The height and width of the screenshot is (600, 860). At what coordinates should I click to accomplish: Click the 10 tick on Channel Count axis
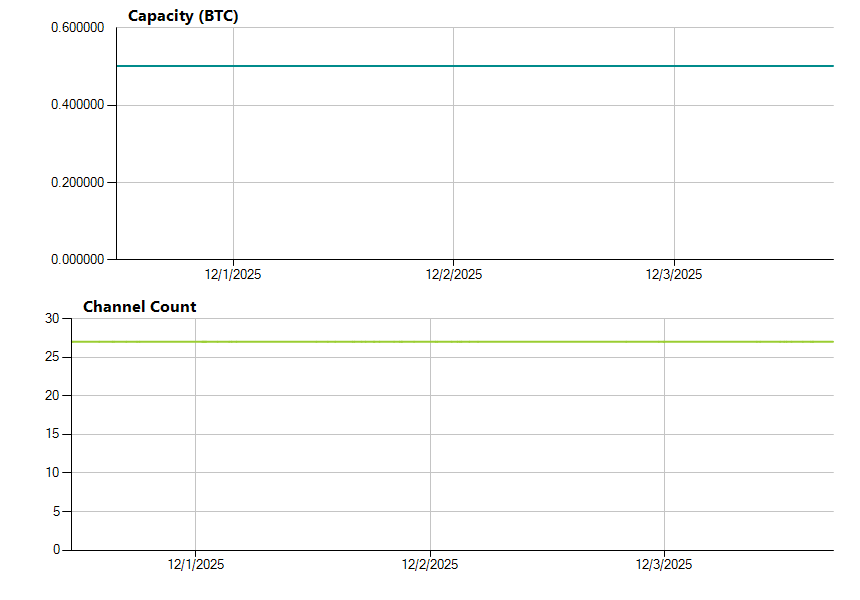pyautogui.click(x=53, y=473)
